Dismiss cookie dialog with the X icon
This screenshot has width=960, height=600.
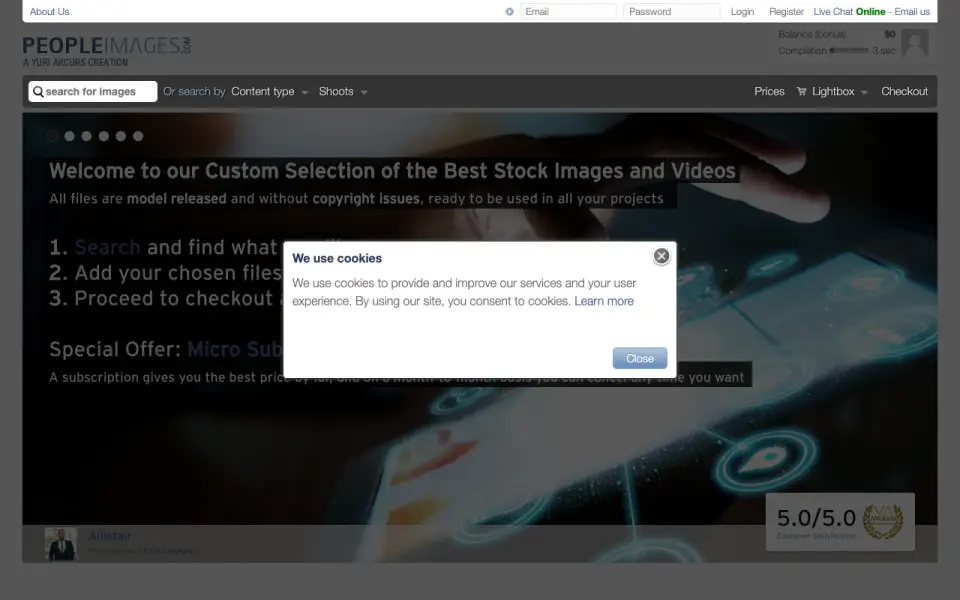click(x=661, y=257)
